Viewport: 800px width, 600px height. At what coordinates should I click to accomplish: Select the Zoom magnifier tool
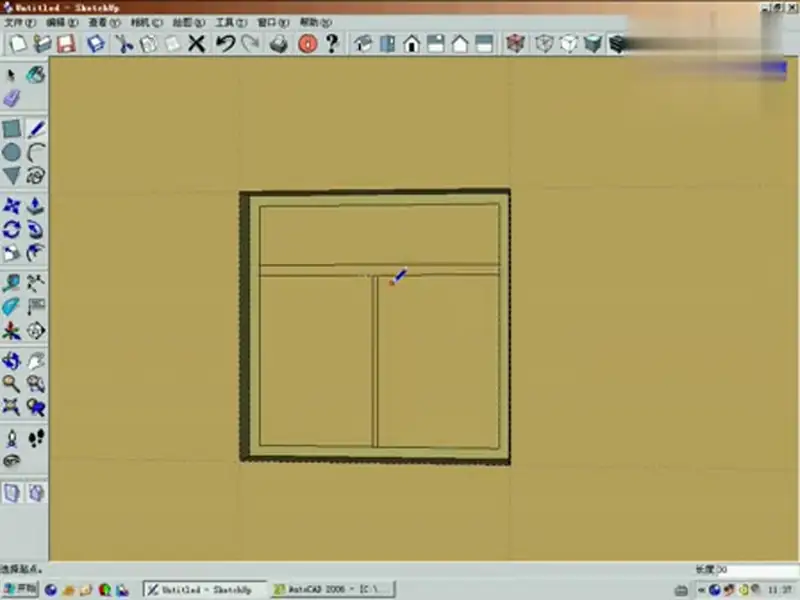click(x=13, y=381)
